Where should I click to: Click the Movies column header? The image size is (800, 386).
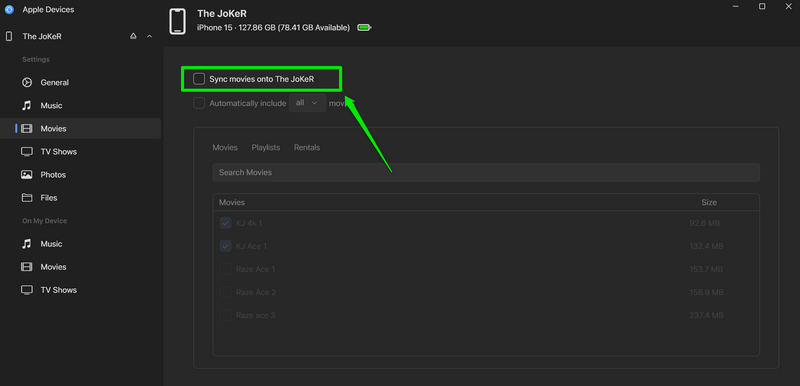232,202
